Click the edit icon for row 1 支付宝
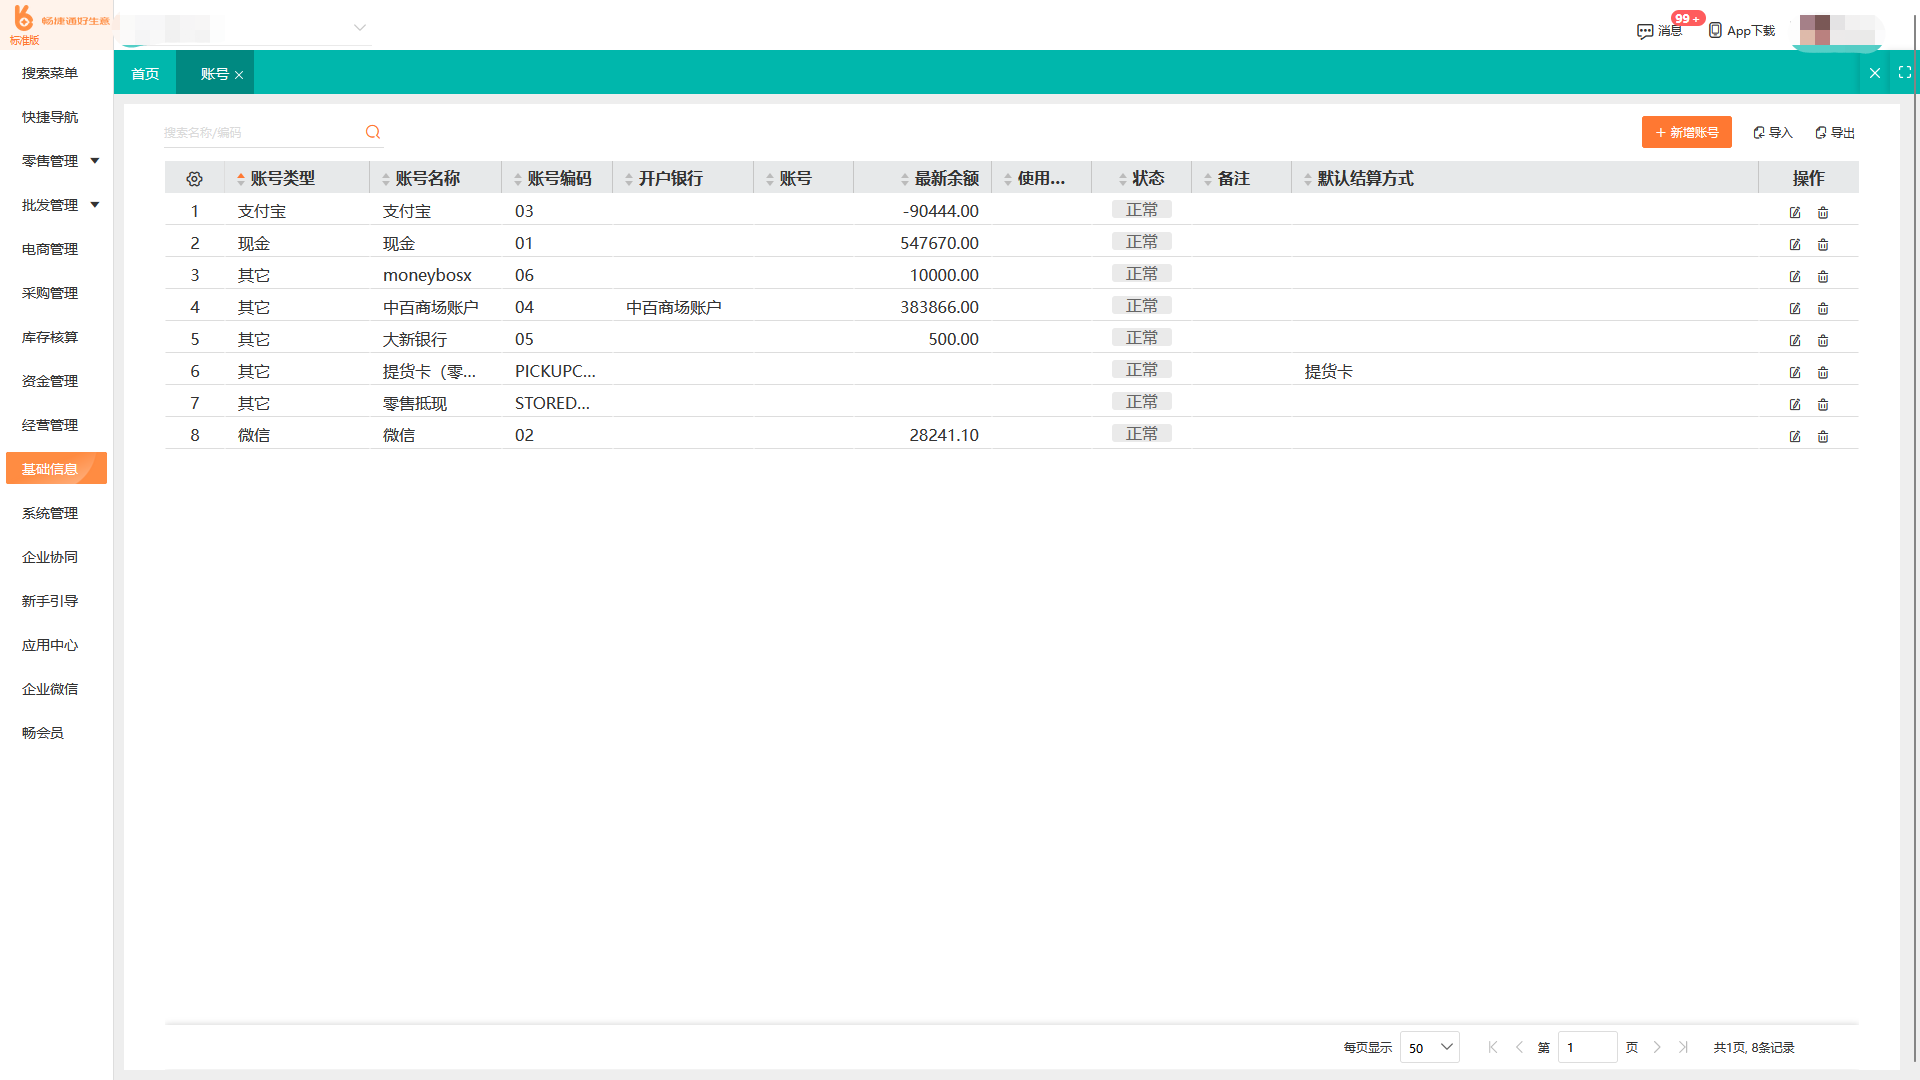The width and height of the screenshot is (1920, 1080). (1795, 210)
